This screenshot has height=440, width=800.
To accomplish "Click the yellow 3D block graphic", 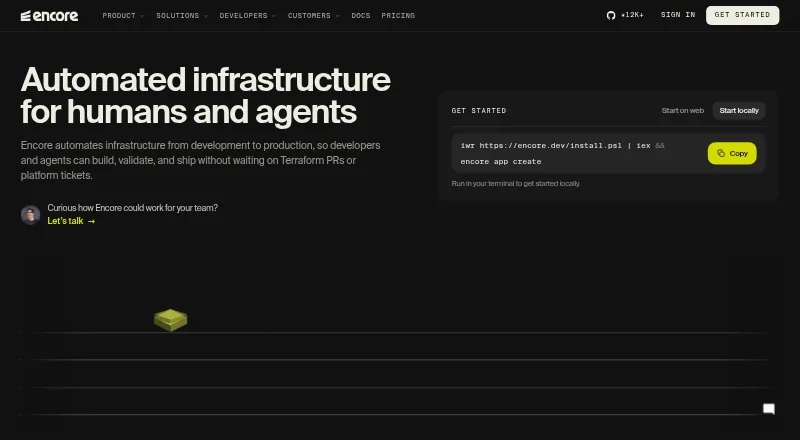I will 170,320.
